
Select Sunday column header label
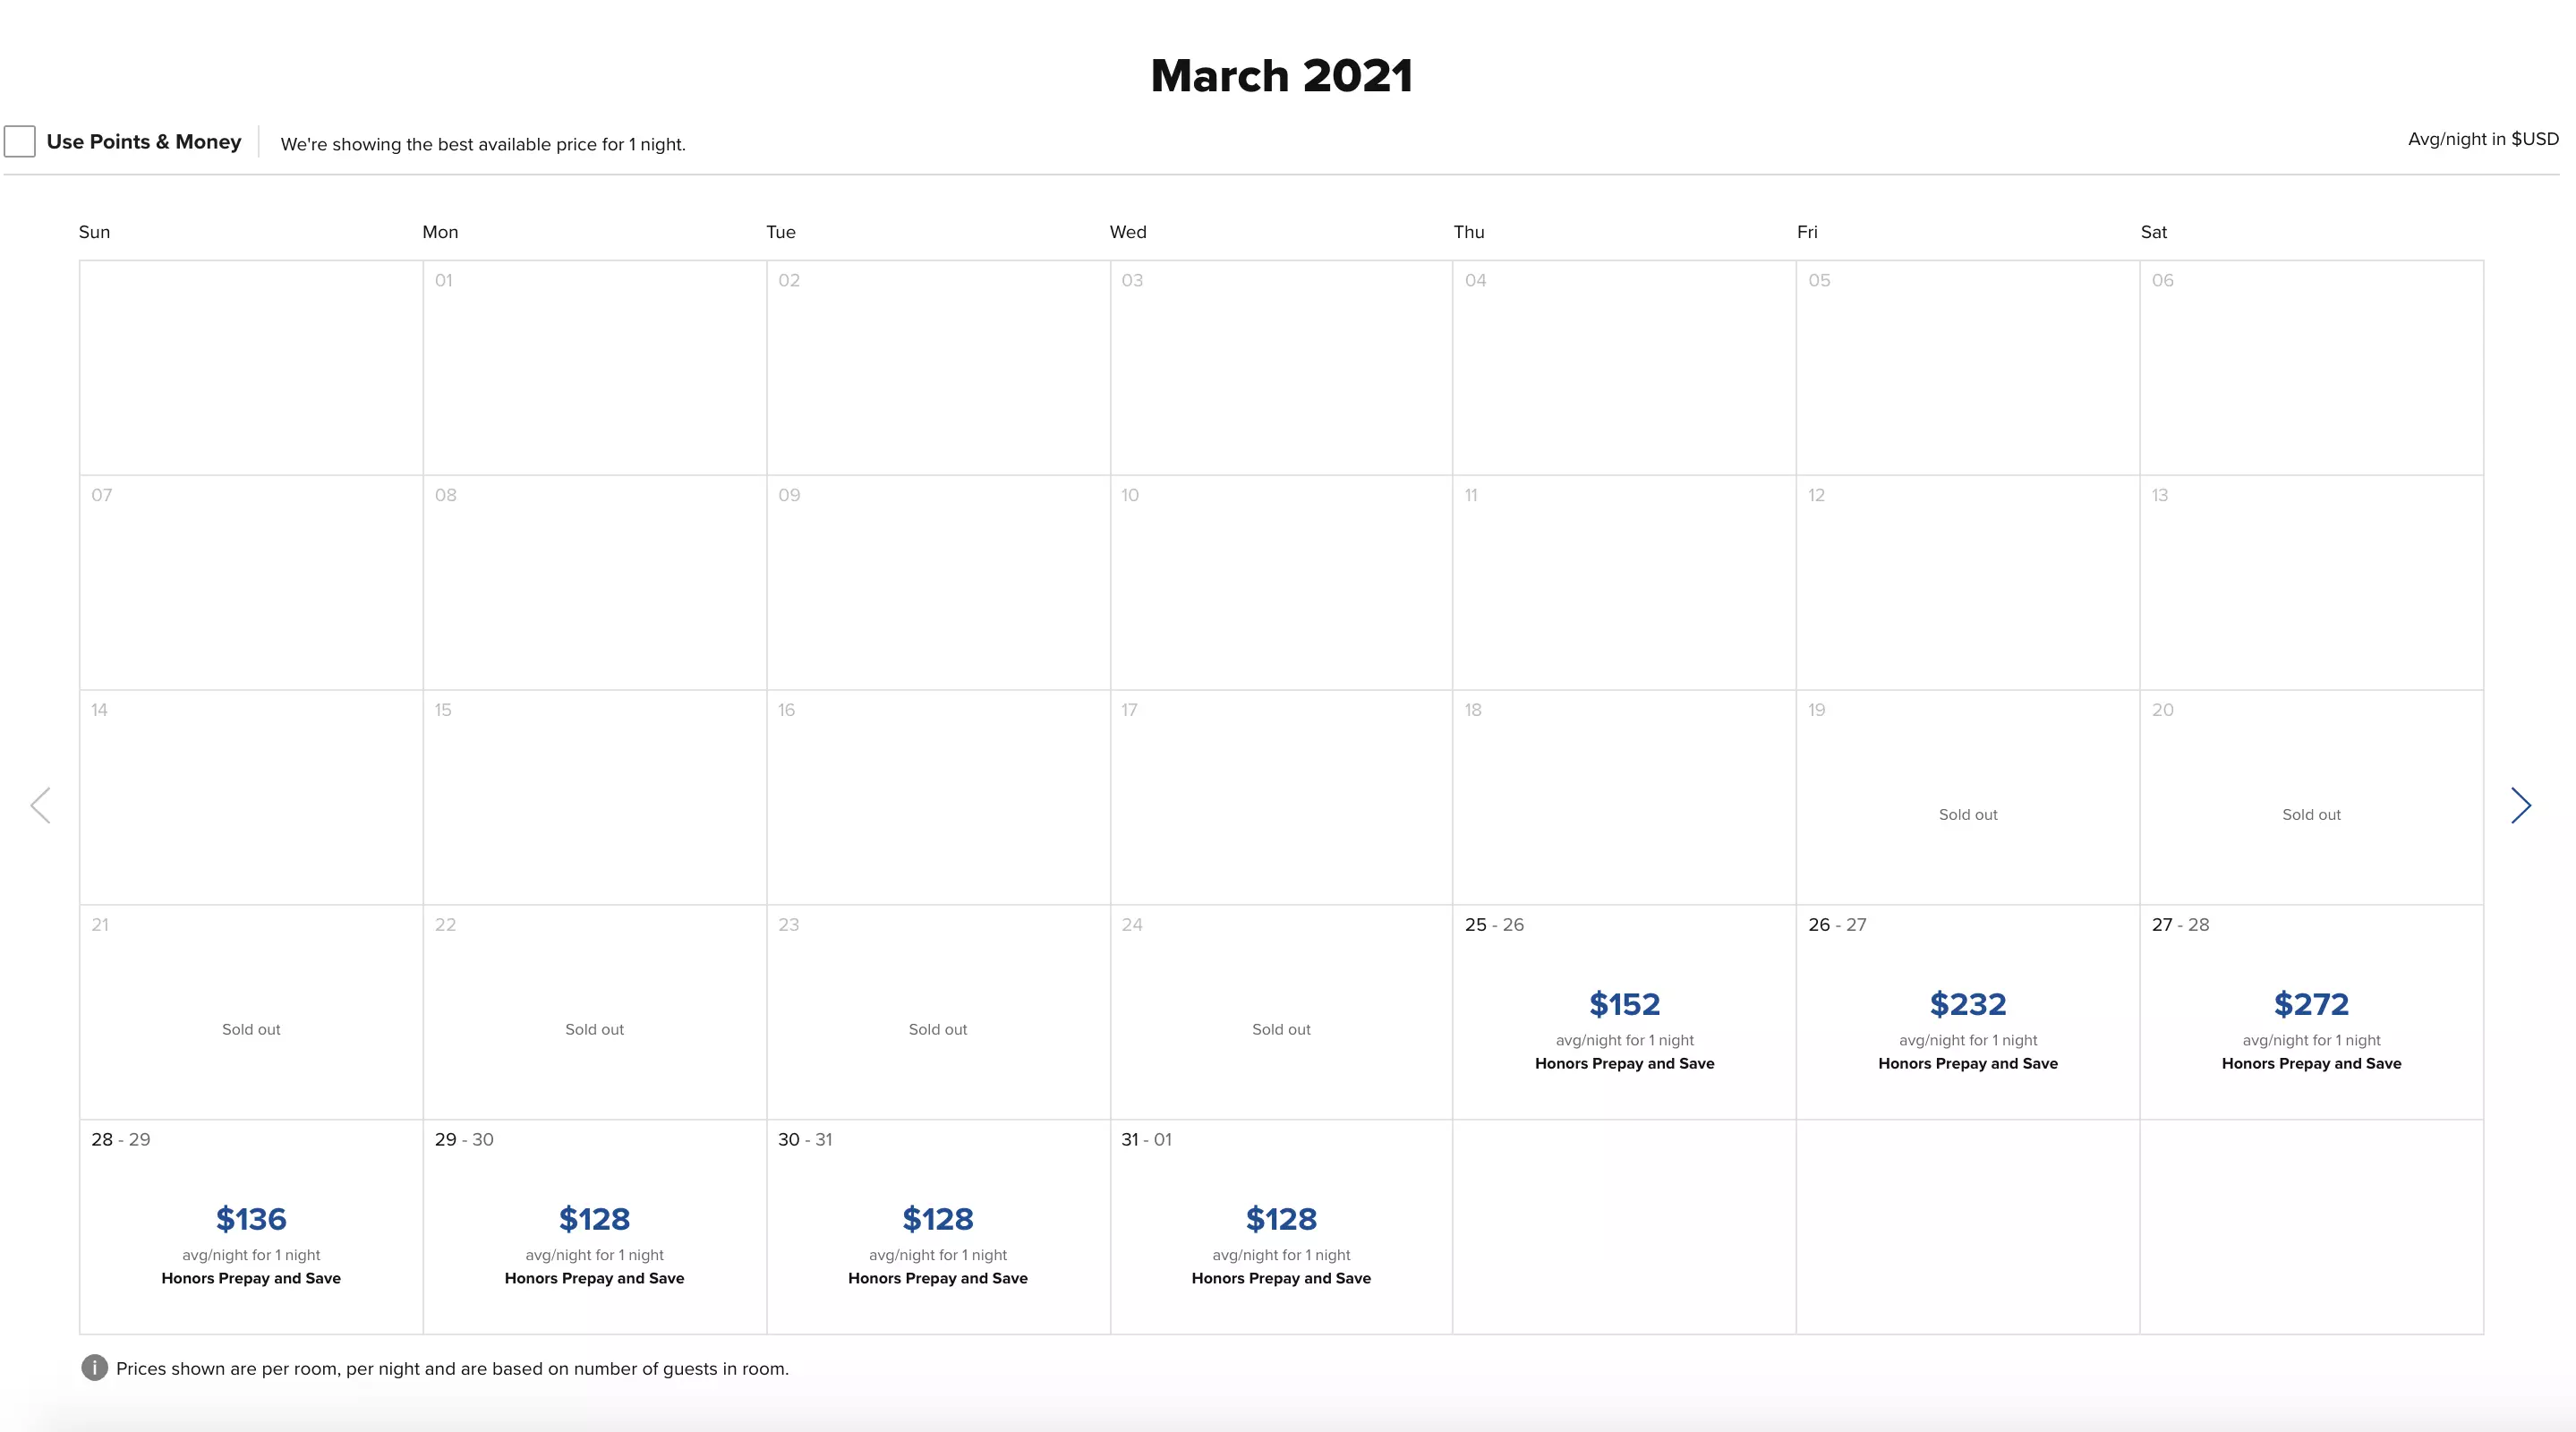point(95,231)
